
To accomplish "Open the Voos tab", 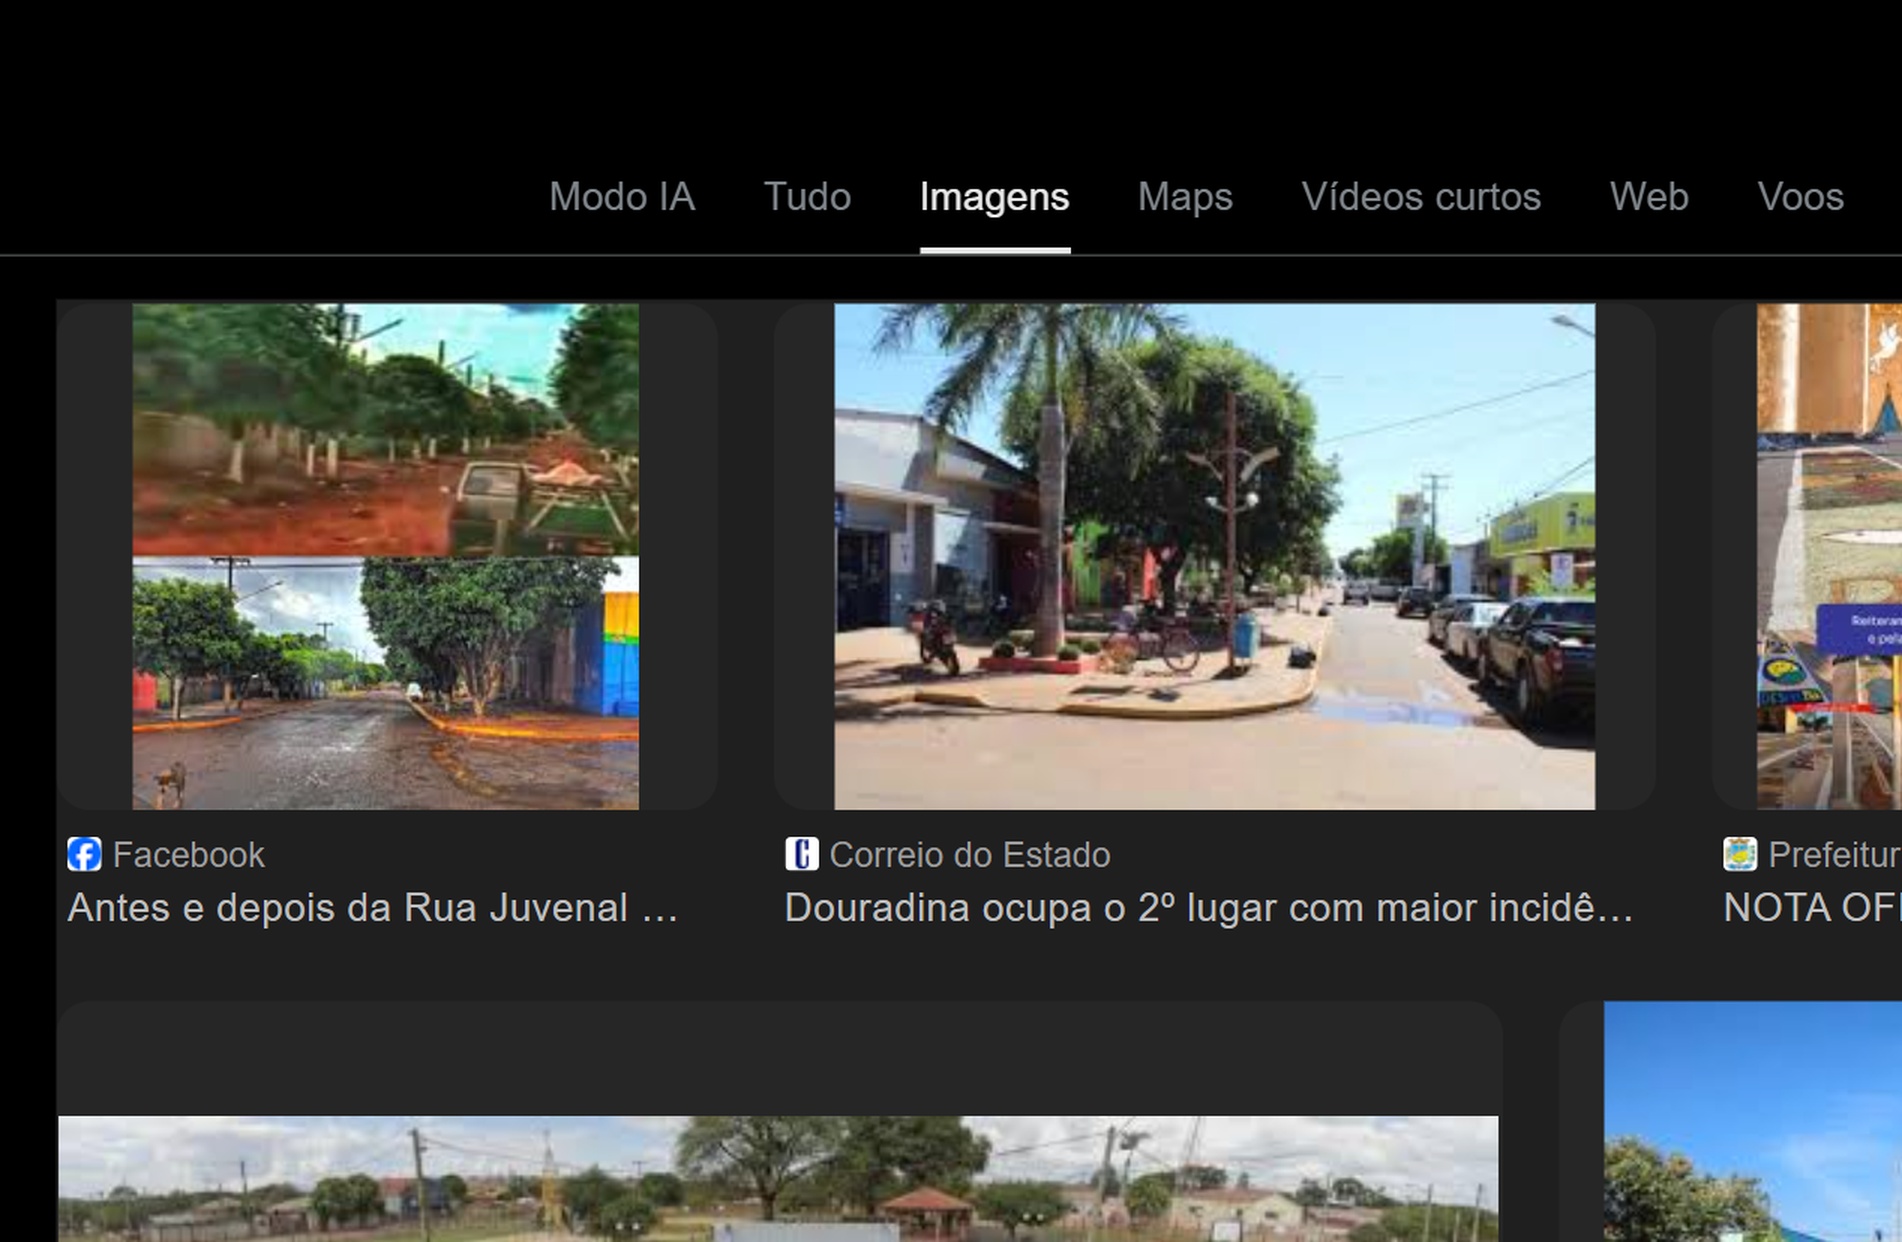I will [x=1800, y=197].
